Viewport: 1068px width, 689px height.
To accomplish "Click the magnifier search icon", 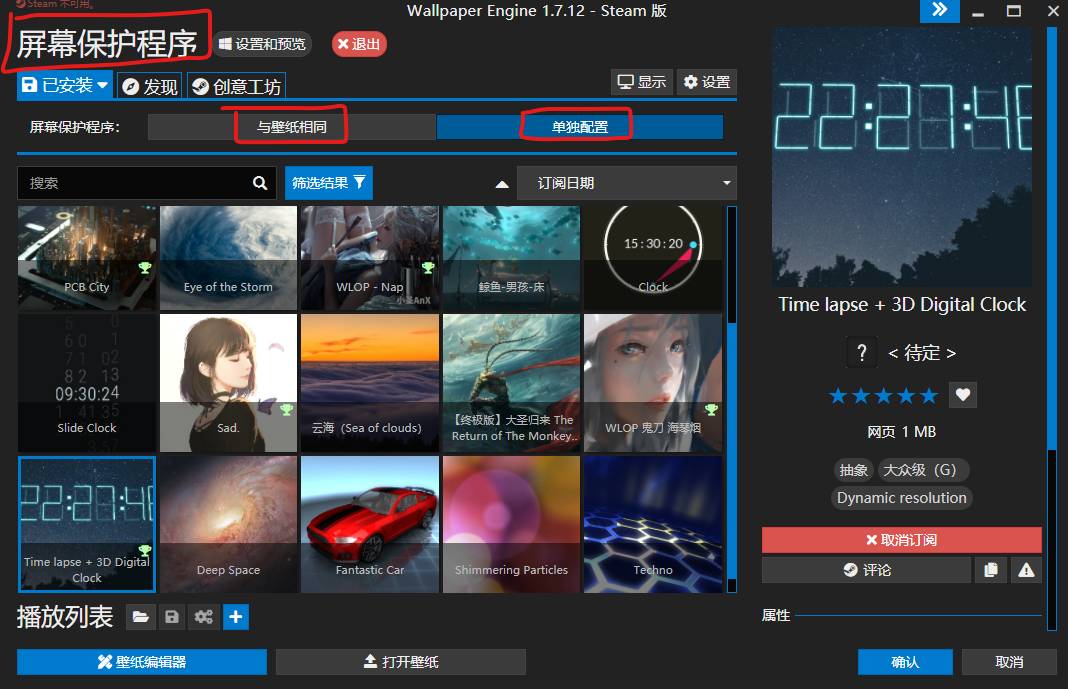I will coord(260,183).
